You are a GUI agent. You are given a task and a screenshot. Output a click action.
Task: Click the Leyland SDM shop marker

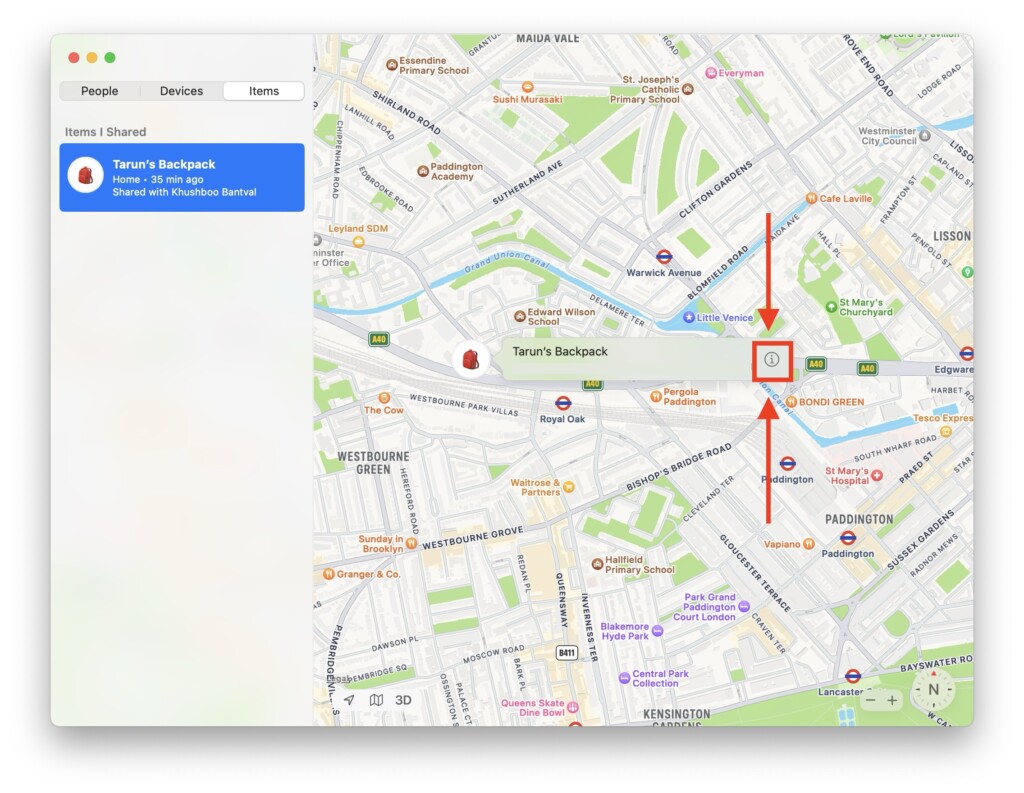point(358,242)
